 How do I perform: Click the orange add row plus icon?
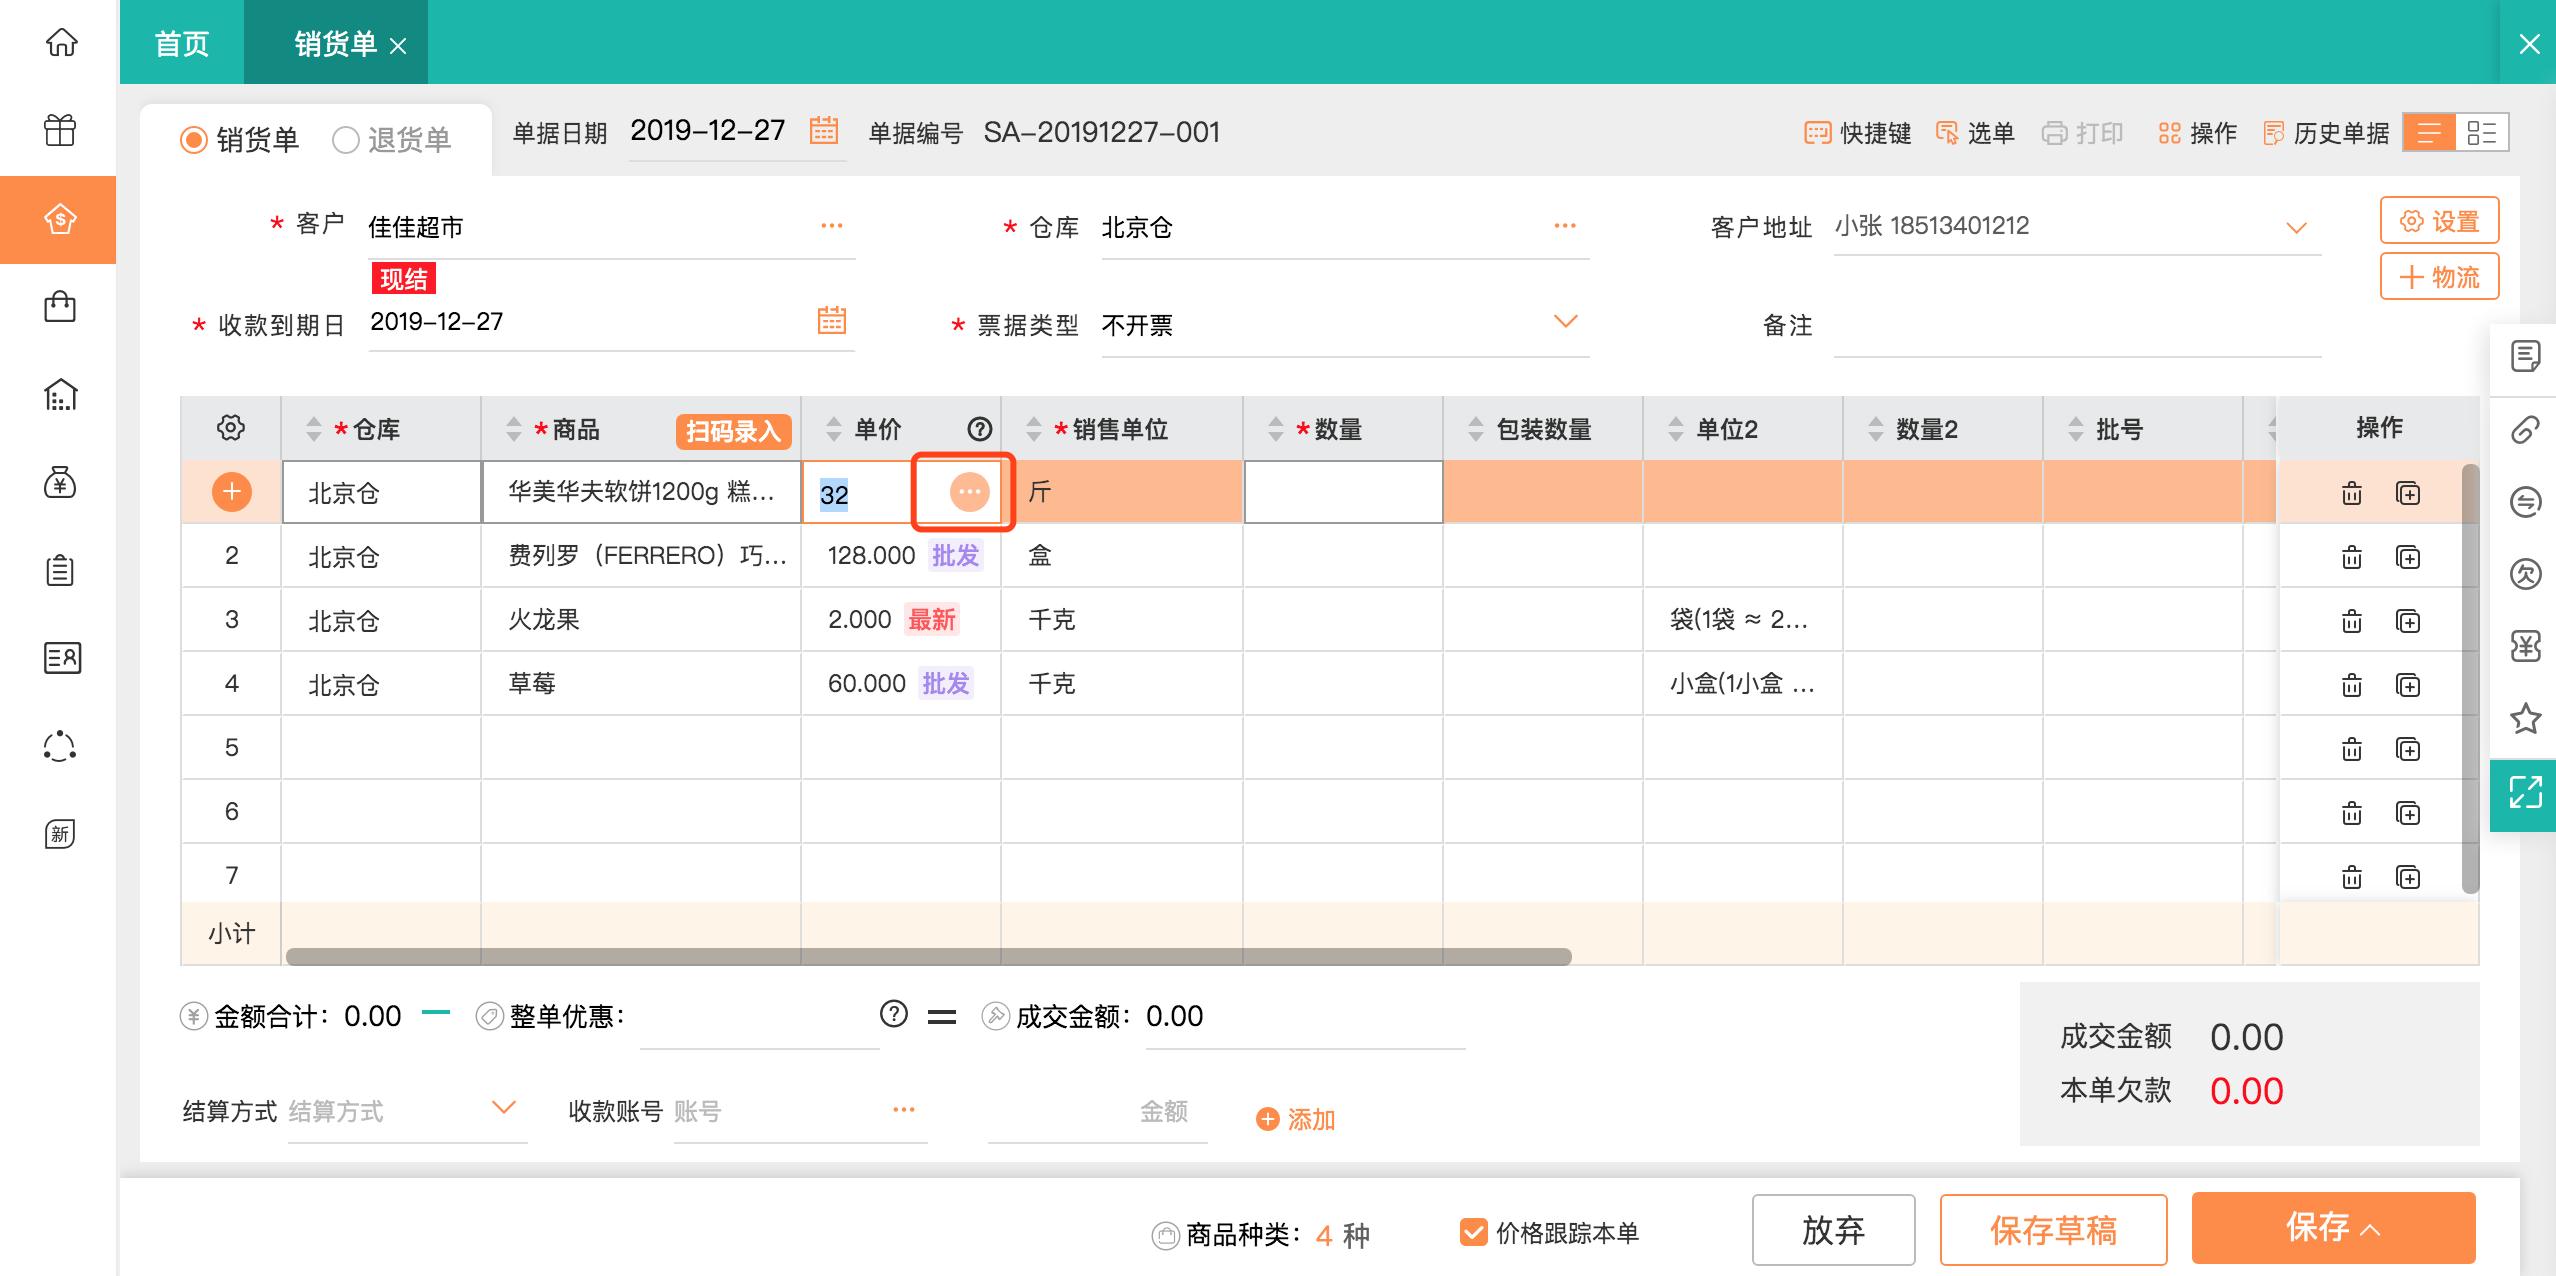231,492
